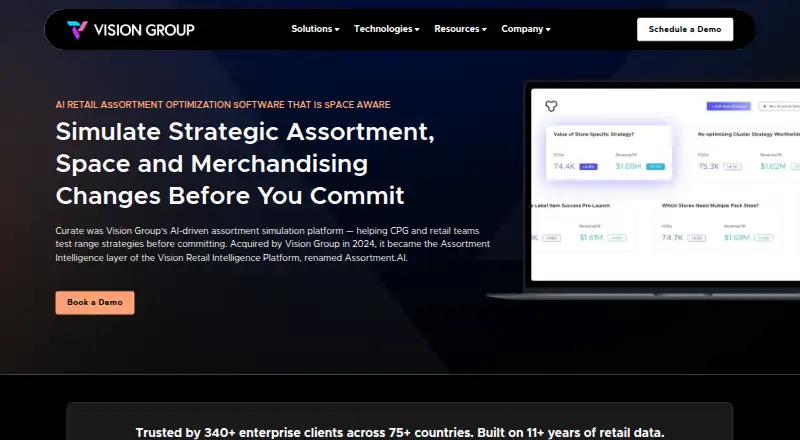Screen dimensions: 800x440
Task: Click the trefoil logo icon in the laptop mockup
Action: 551,106
